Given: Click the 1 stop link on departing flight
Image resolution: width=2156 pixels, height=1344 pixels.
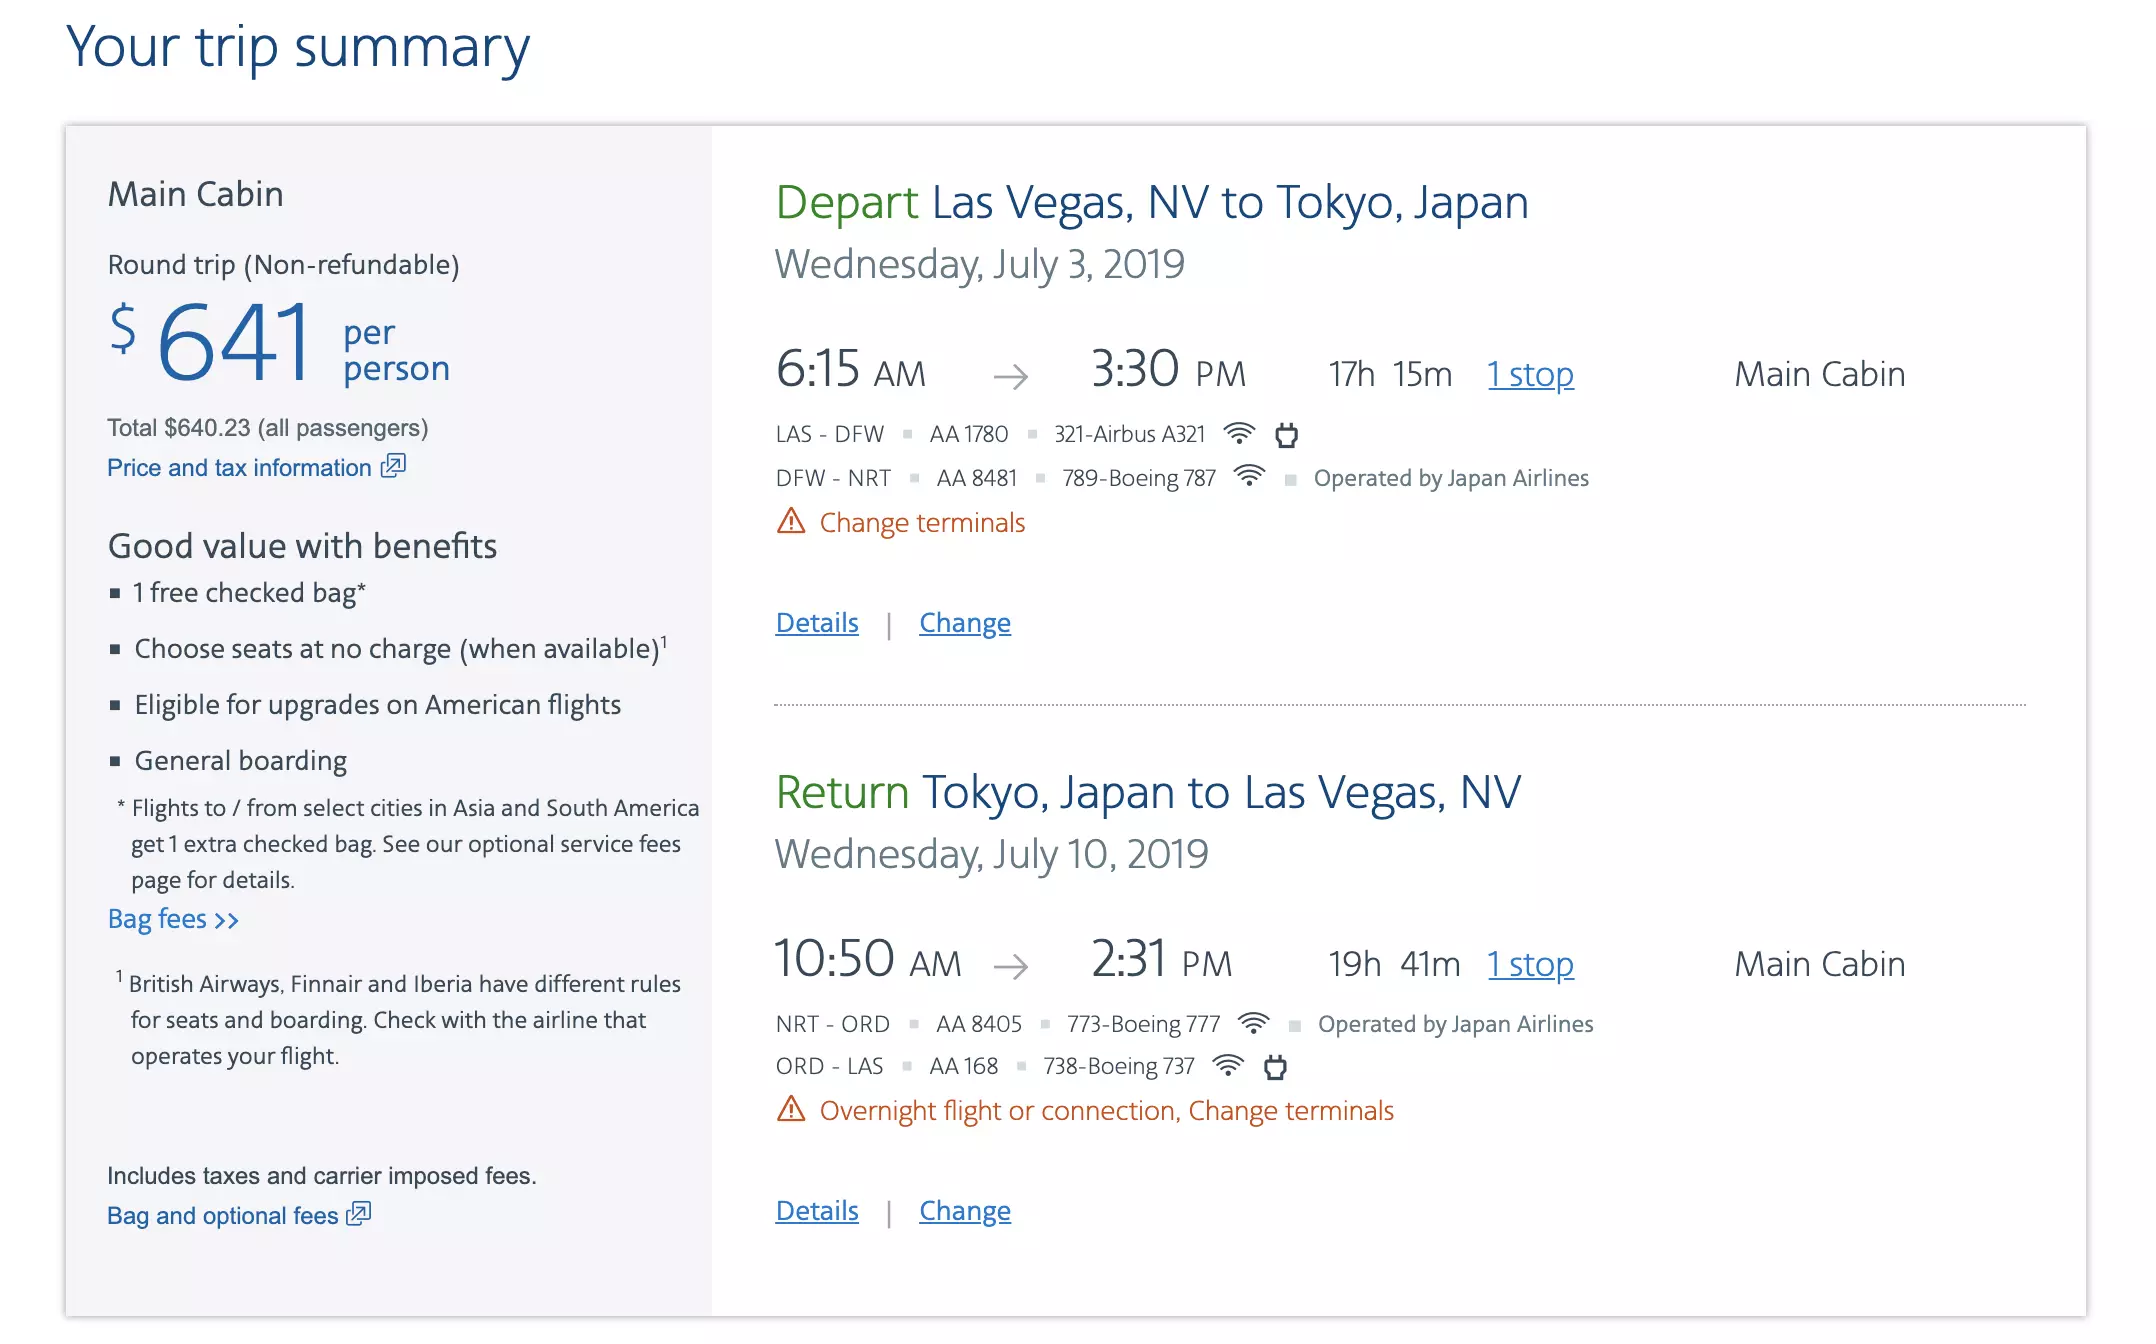Looking at the screenshot, I should point(1529,373).
